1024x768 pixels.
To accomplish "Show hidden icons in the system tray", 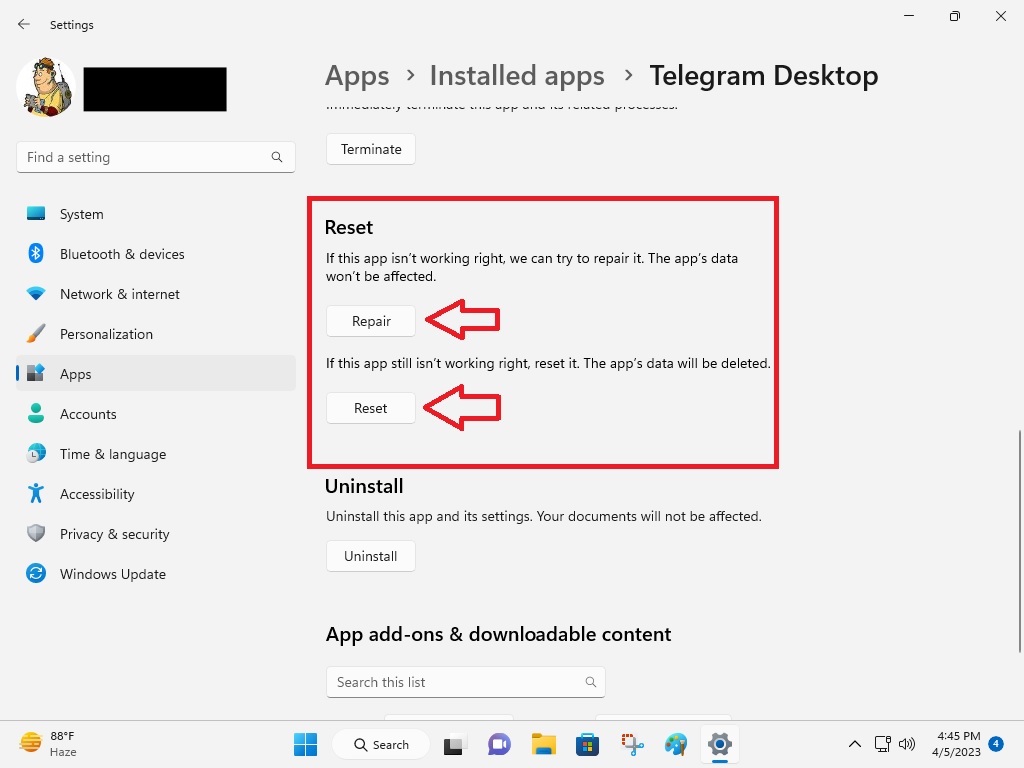I will (854, 744).
